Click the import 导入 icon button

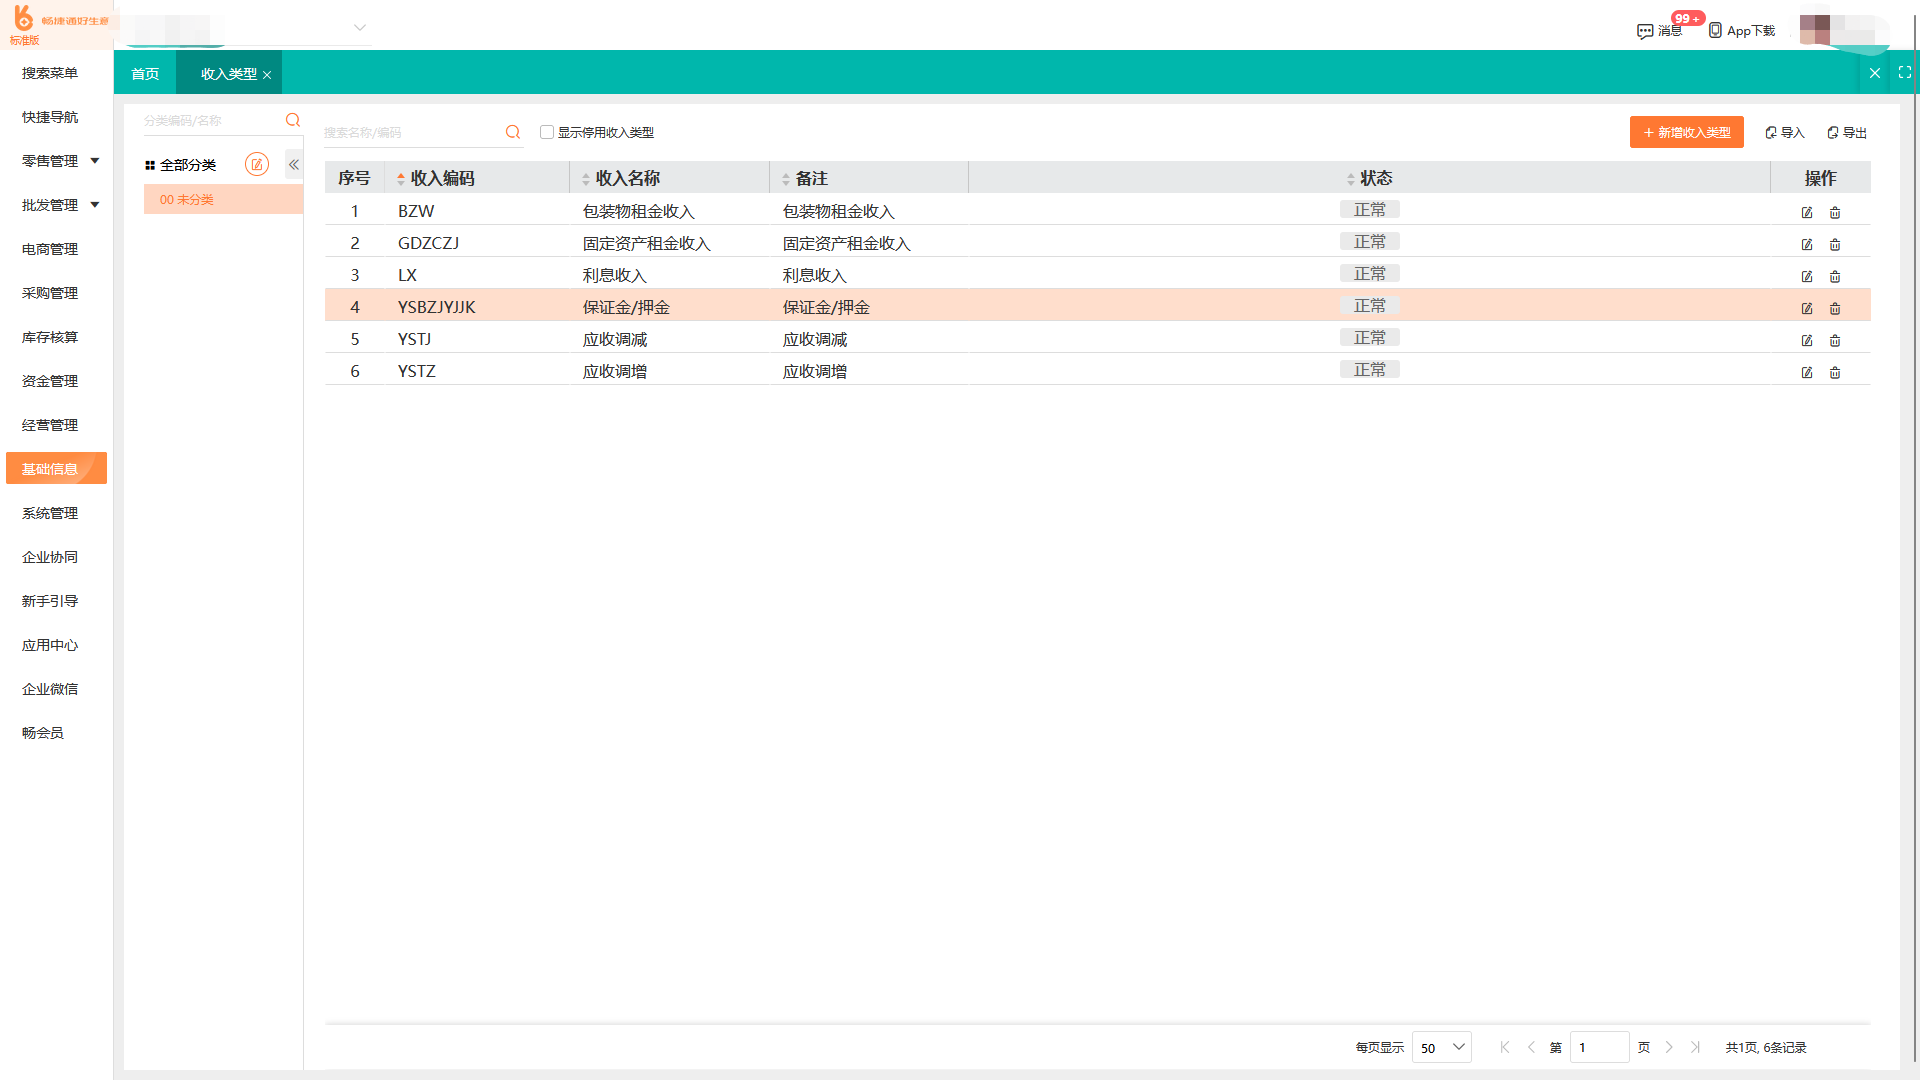(x=1785, y=132)
